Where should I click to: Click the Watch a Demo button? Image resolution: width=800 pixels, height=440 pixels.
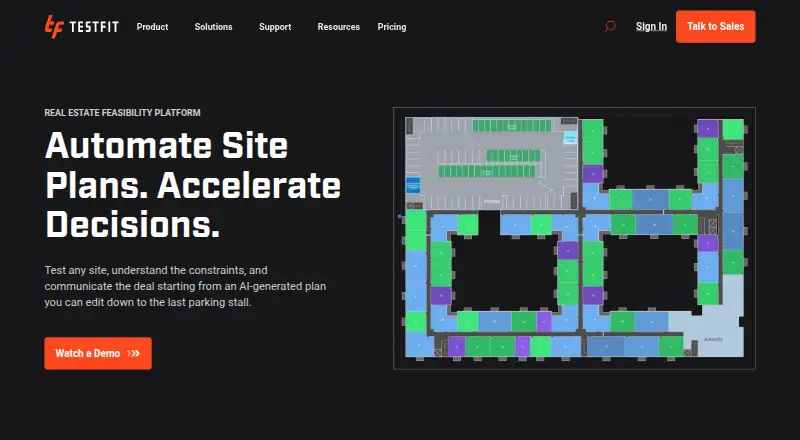98,353
